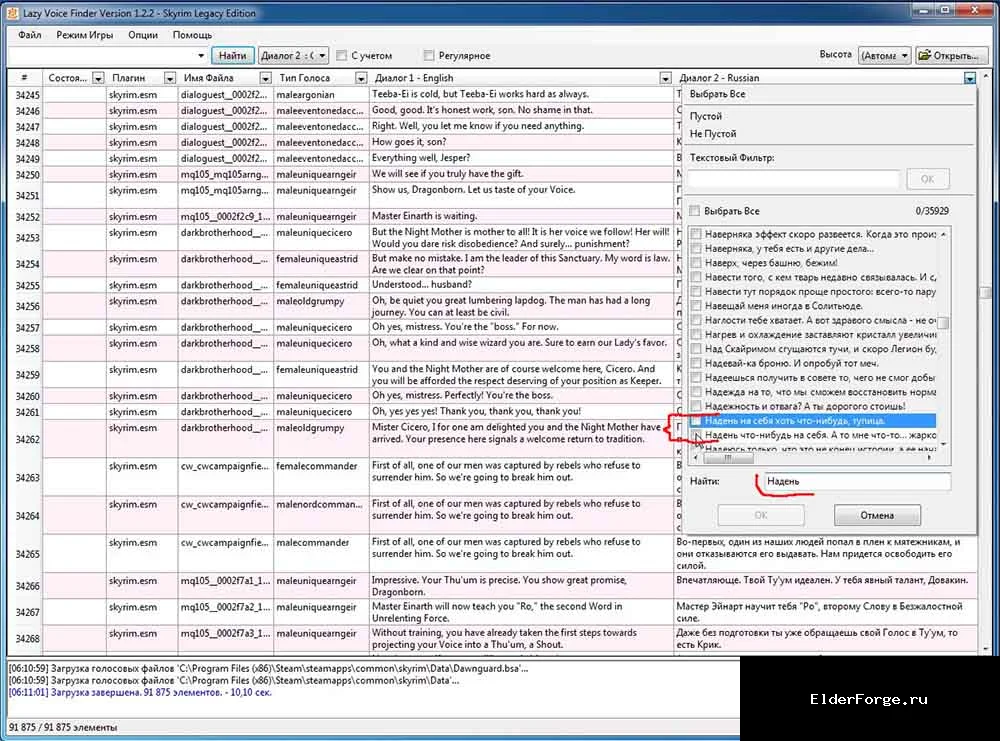
Task: Open the Диалог 2 - Russian column filter
Action: point(969,78)
